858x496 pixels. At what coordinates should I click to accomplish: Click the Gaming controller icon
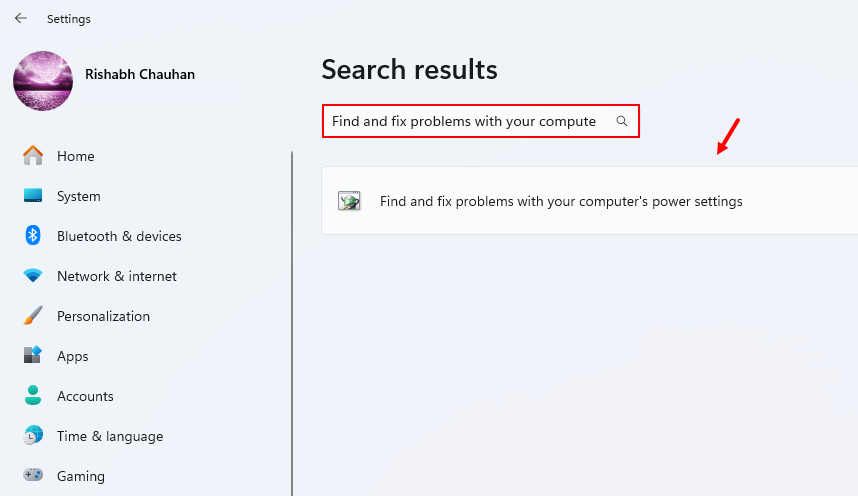(33, 474)
